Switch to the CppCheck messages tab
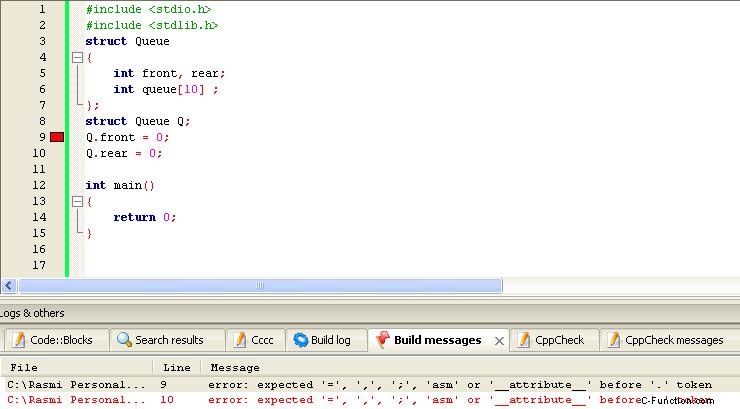This screenshot has width=740, height=409. click(665, 340)
